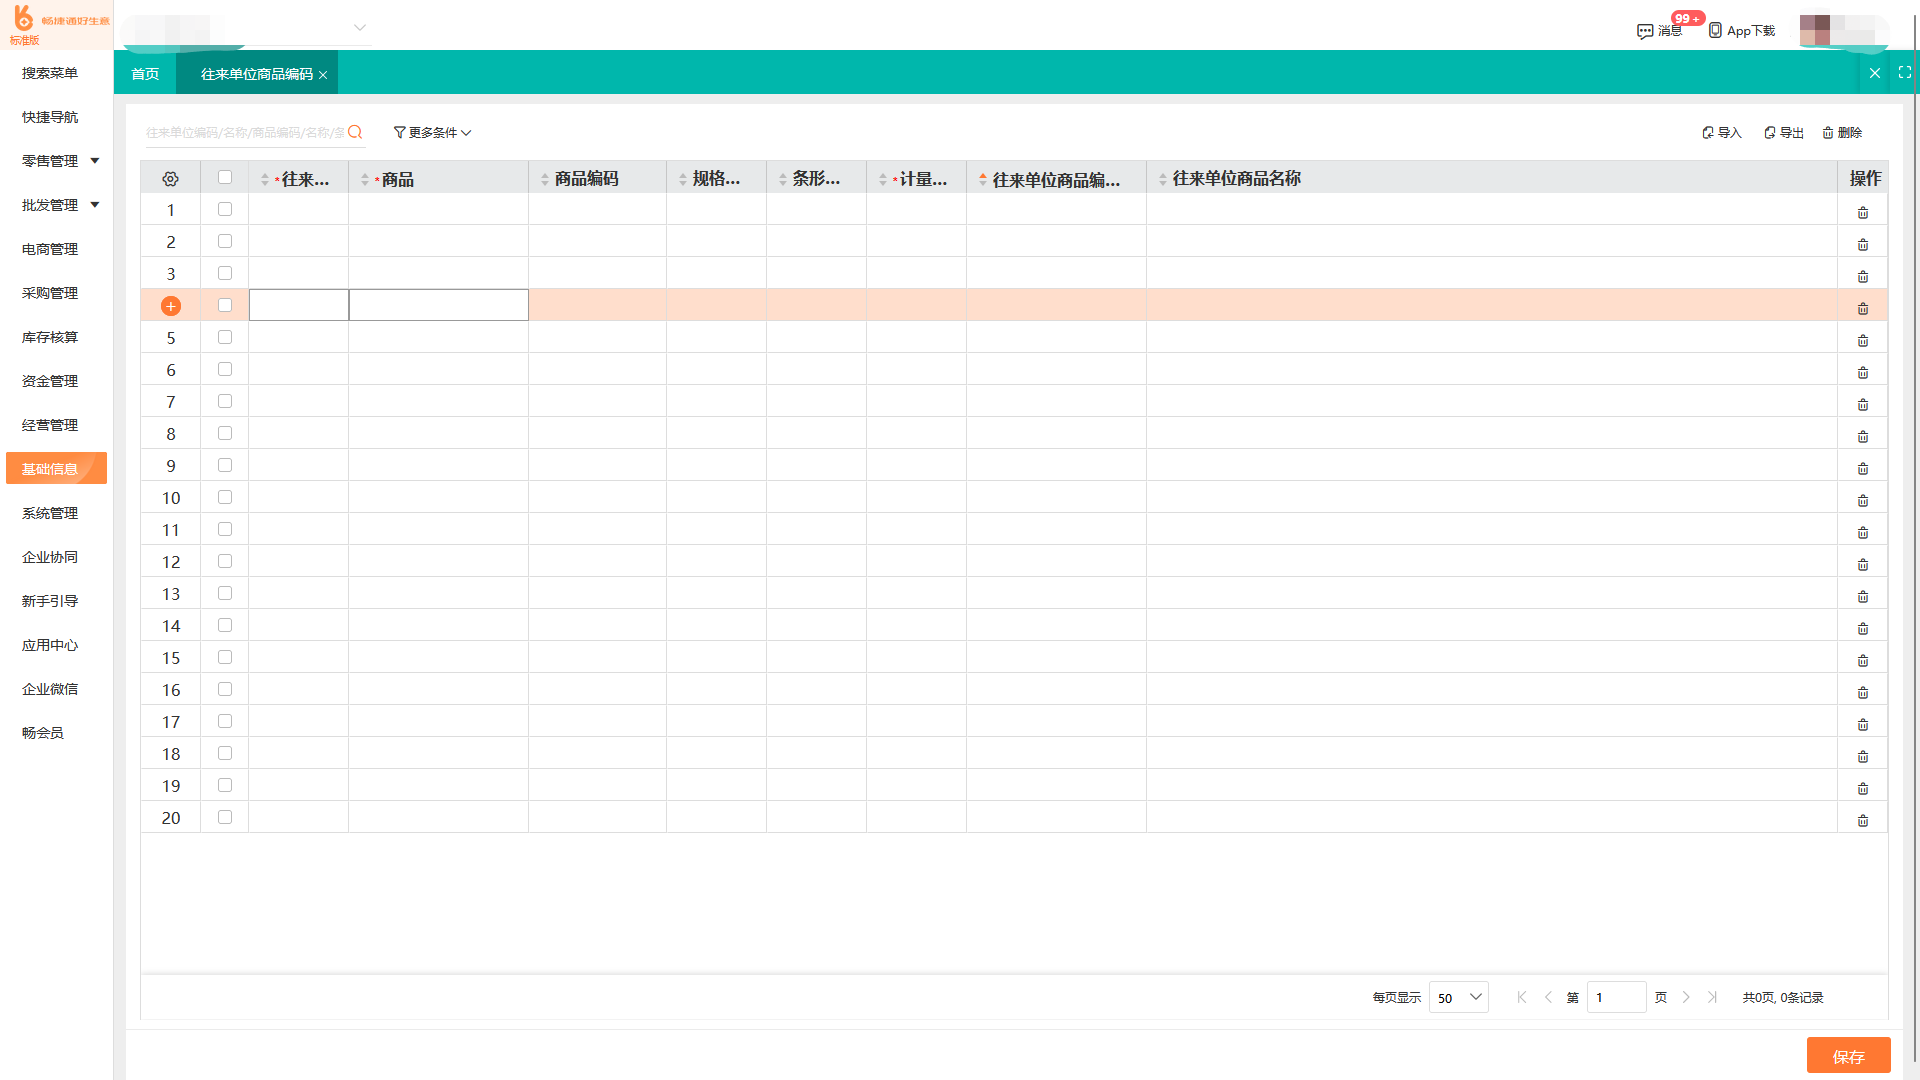Click the delete icon on row 1
This screenshot has height=1080, width=1920.
[x=1863, y=212]
